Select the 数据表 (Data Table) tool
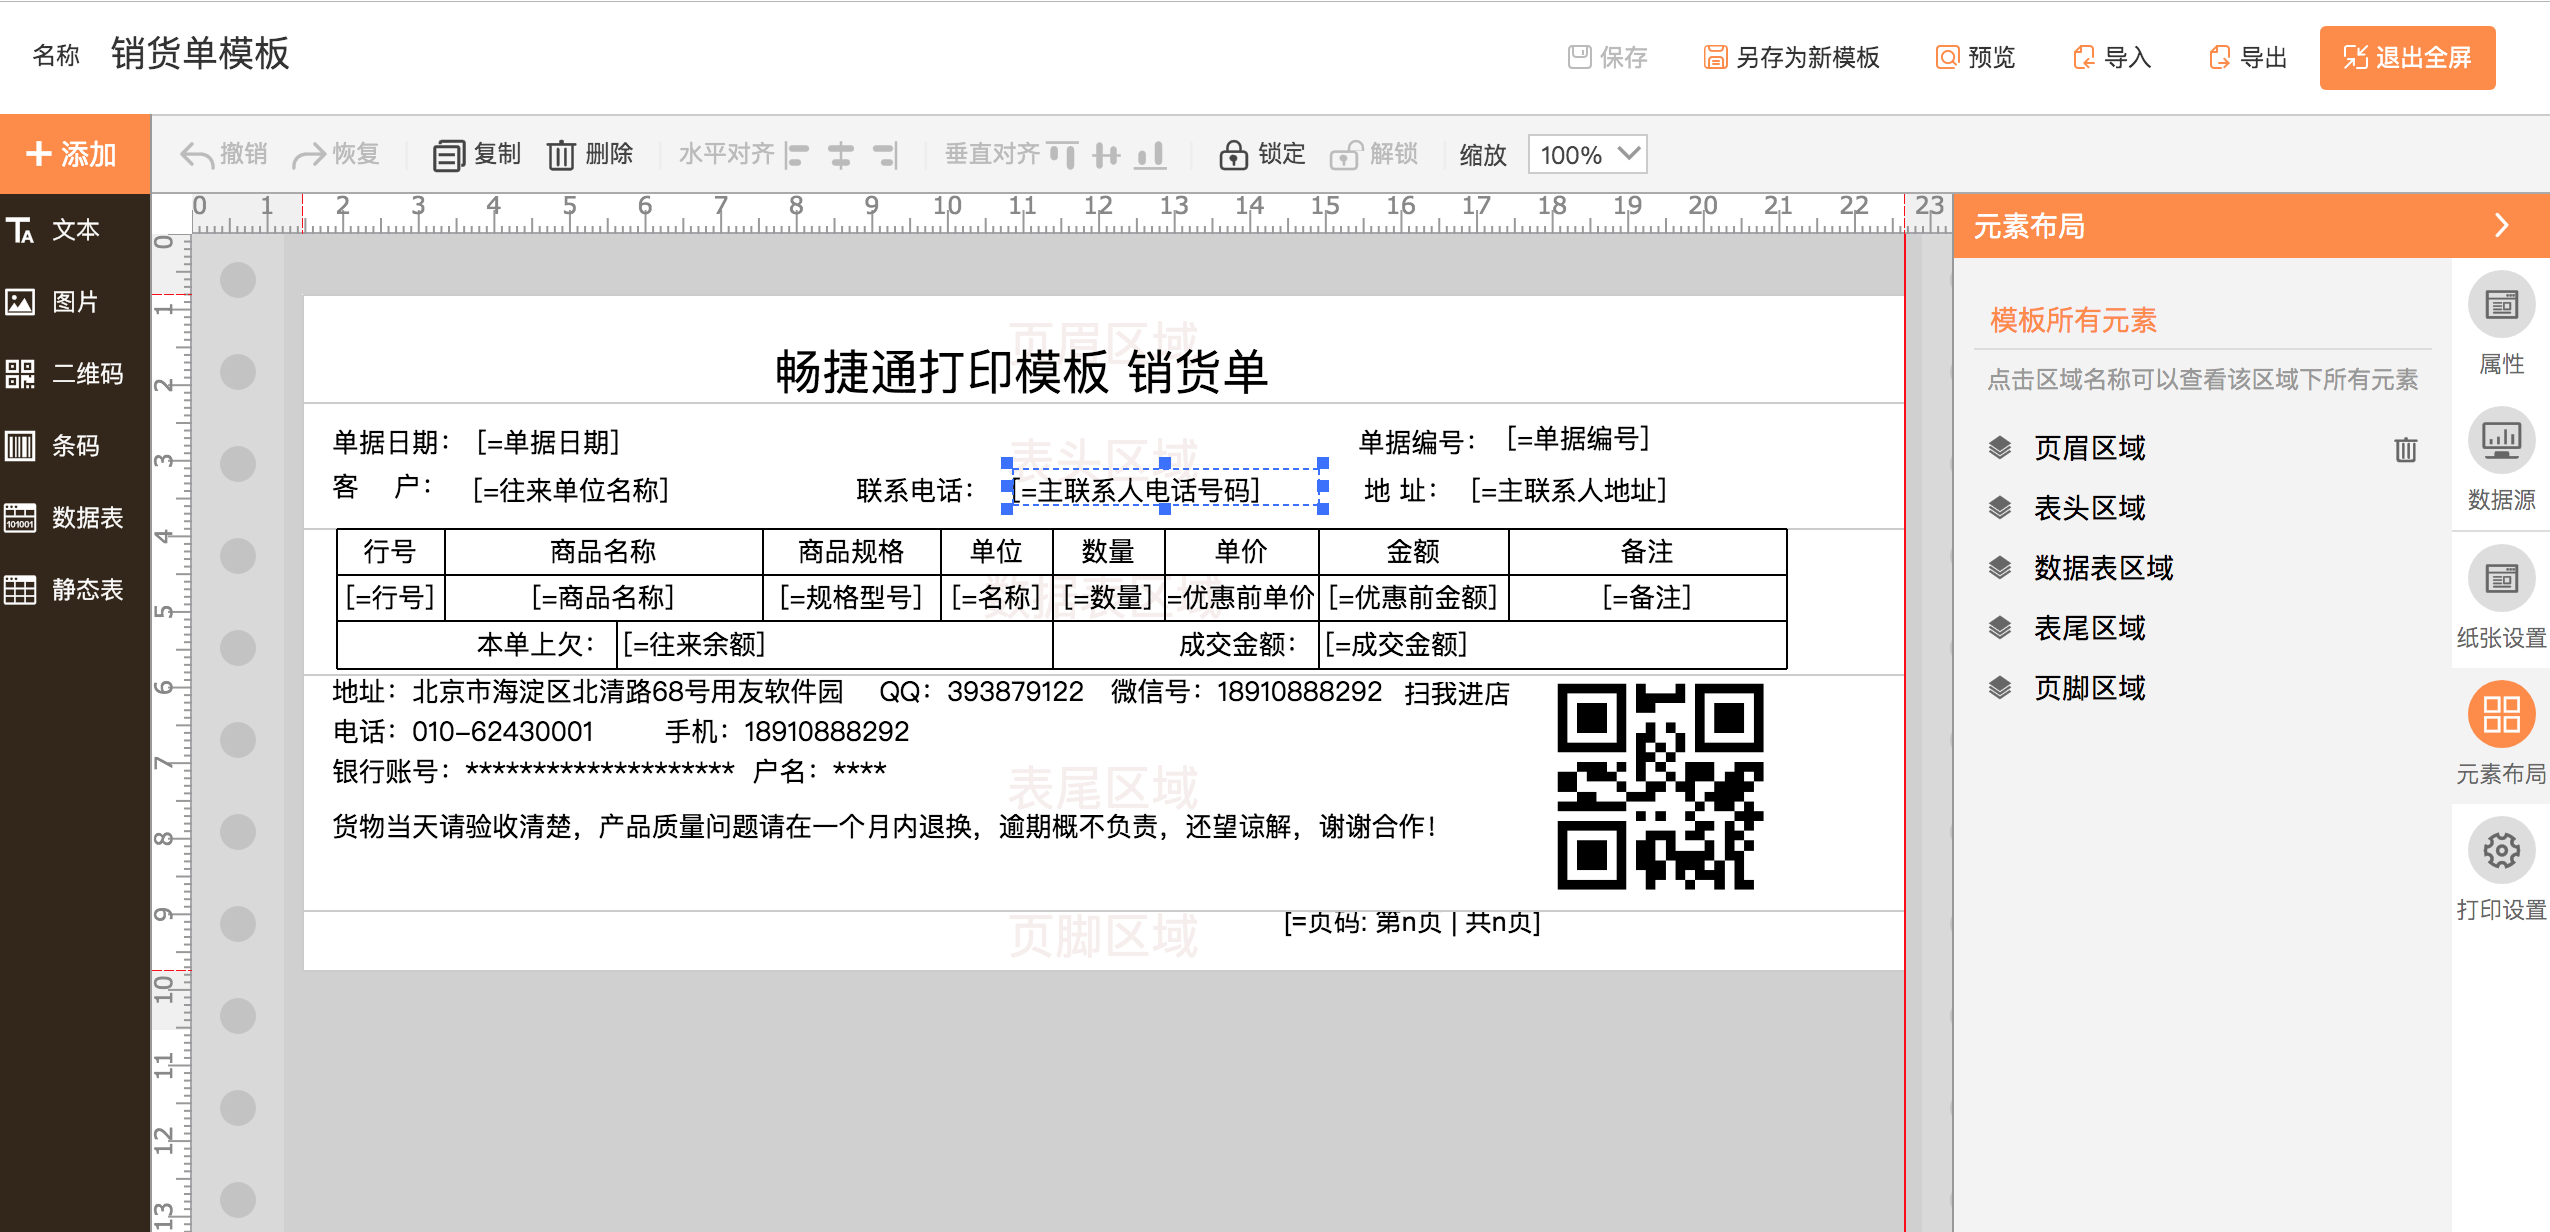 pos(73,517)
